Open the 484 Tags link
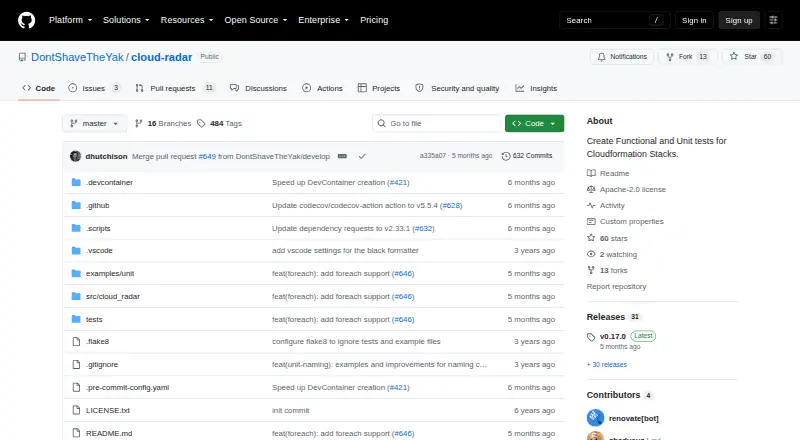This screenshot has width=800, height=440. pos(219,124)
